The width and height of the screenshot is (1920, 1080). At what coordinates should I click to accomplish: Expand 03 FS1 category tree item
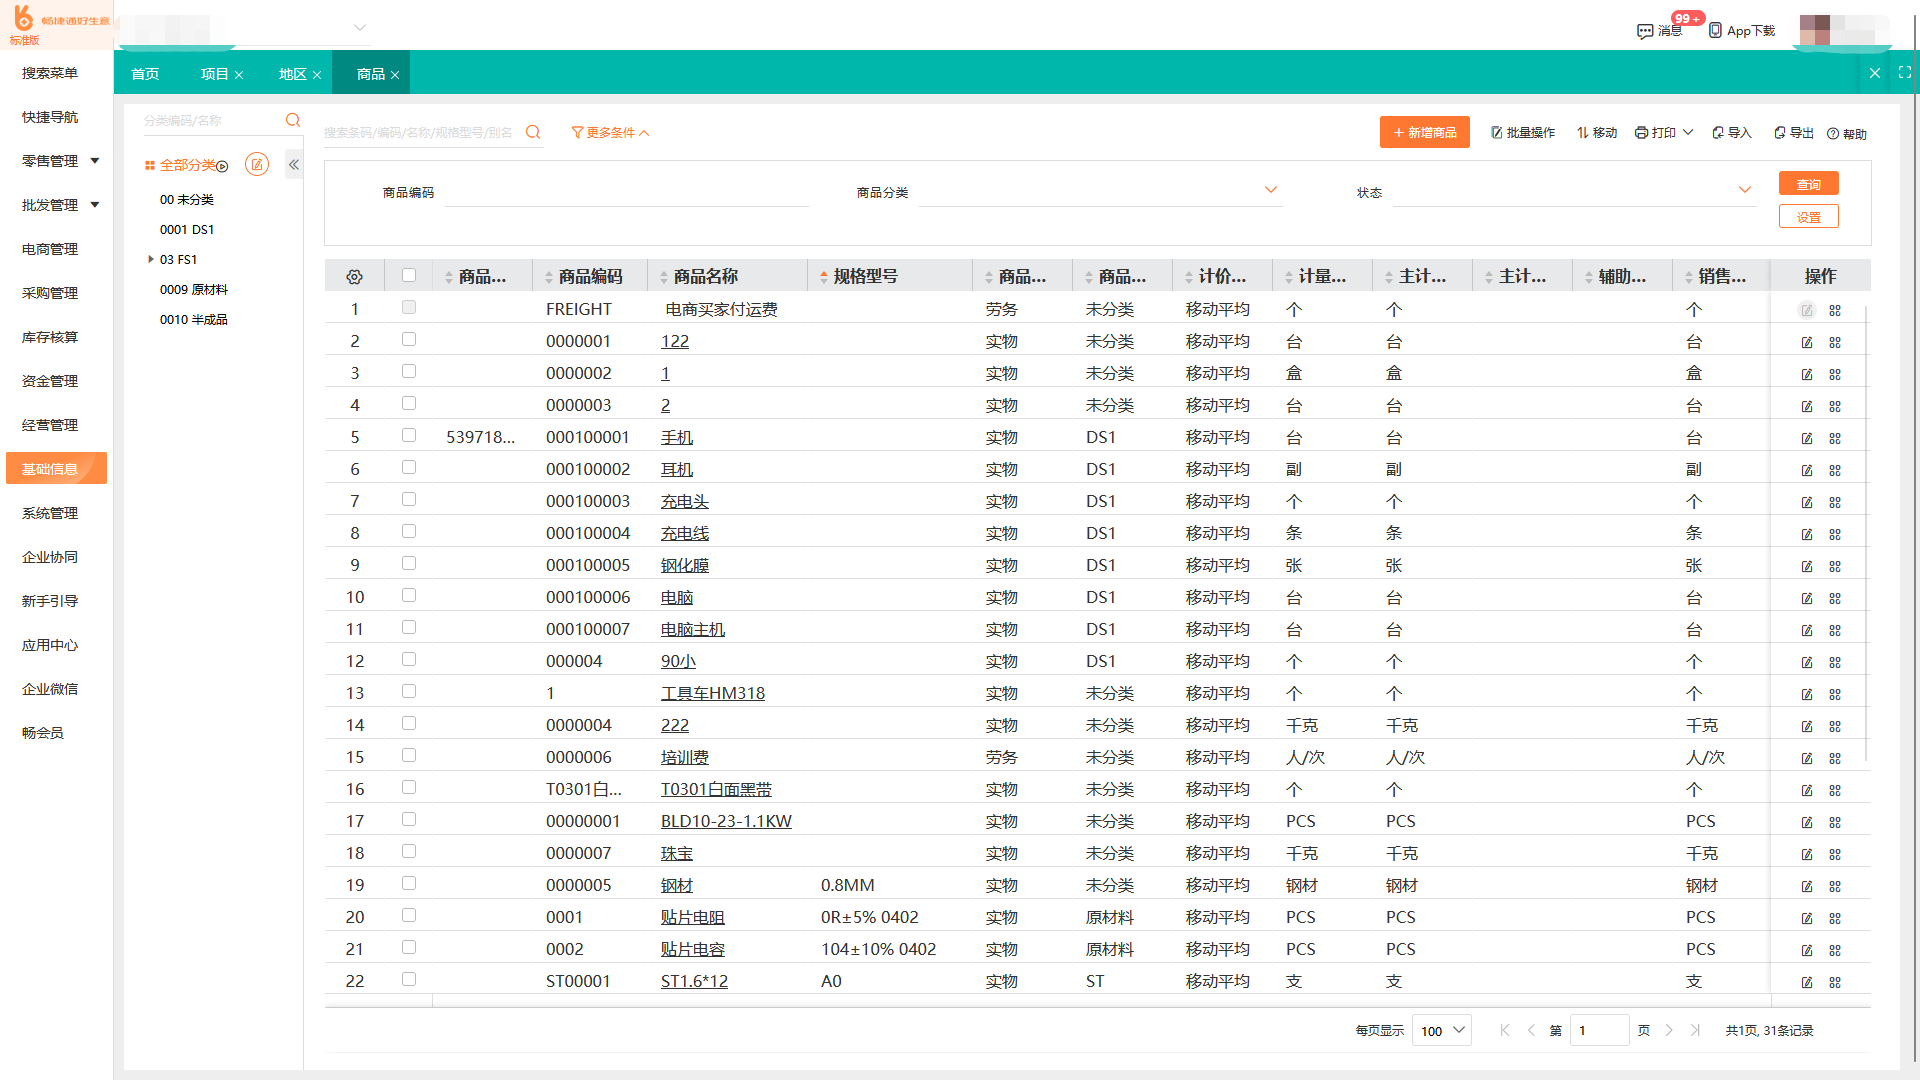(149, 258)
